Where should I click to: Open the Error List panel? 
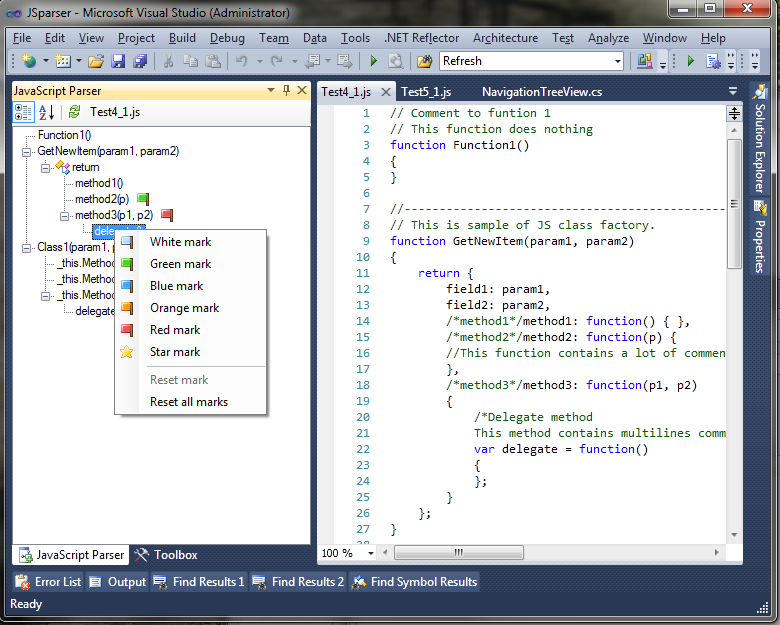point(48,582)
